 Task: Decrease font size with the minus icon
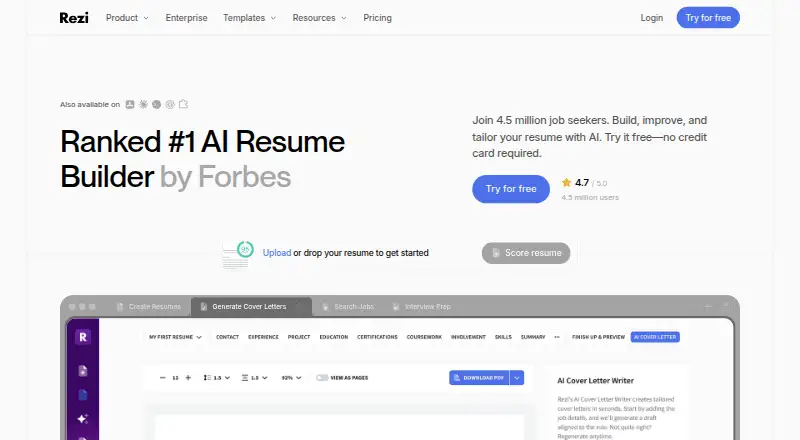tap(163, 378)
